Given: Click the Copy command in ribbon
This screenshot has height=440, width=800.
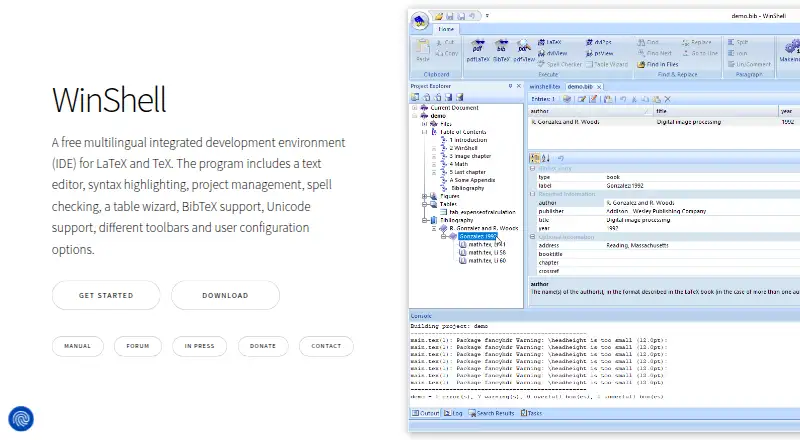Looking at the screenshot, I should tap(447, 53).
